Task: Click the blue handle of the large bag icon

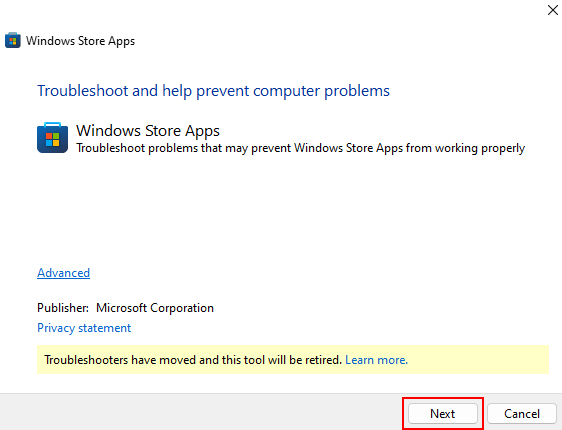Action: [52, 124]
